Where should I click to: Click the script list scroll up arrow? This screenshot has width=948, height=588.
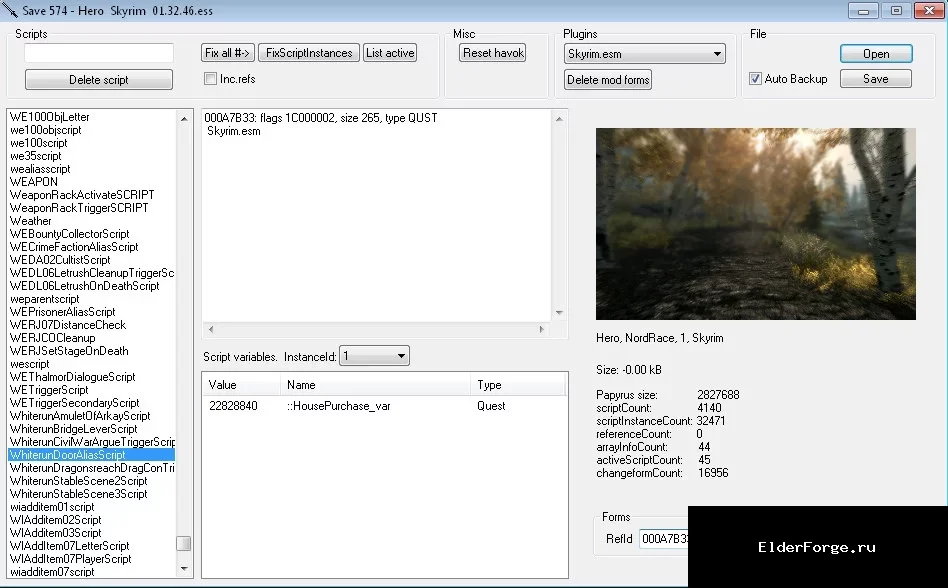click(x=184, y=118)
